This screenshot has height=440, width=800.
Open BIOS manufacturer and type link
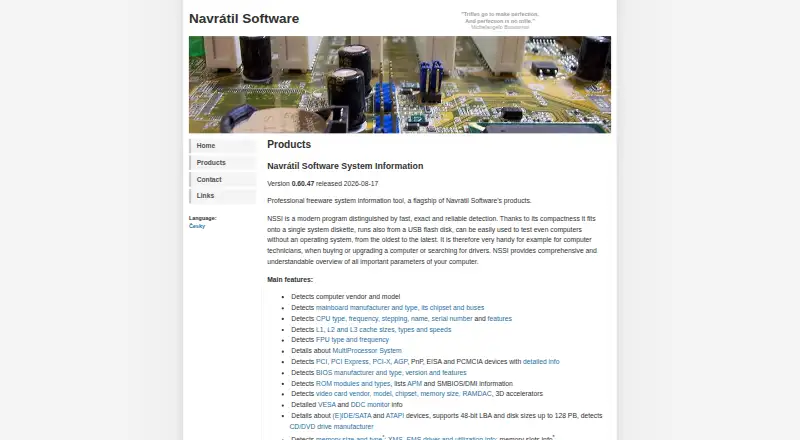391,373
